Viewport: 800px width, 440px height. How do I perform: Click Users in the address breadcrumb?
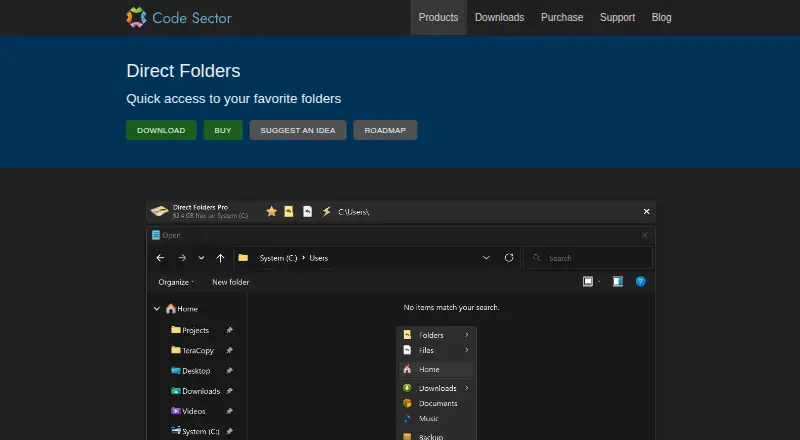tap(319, 258)
